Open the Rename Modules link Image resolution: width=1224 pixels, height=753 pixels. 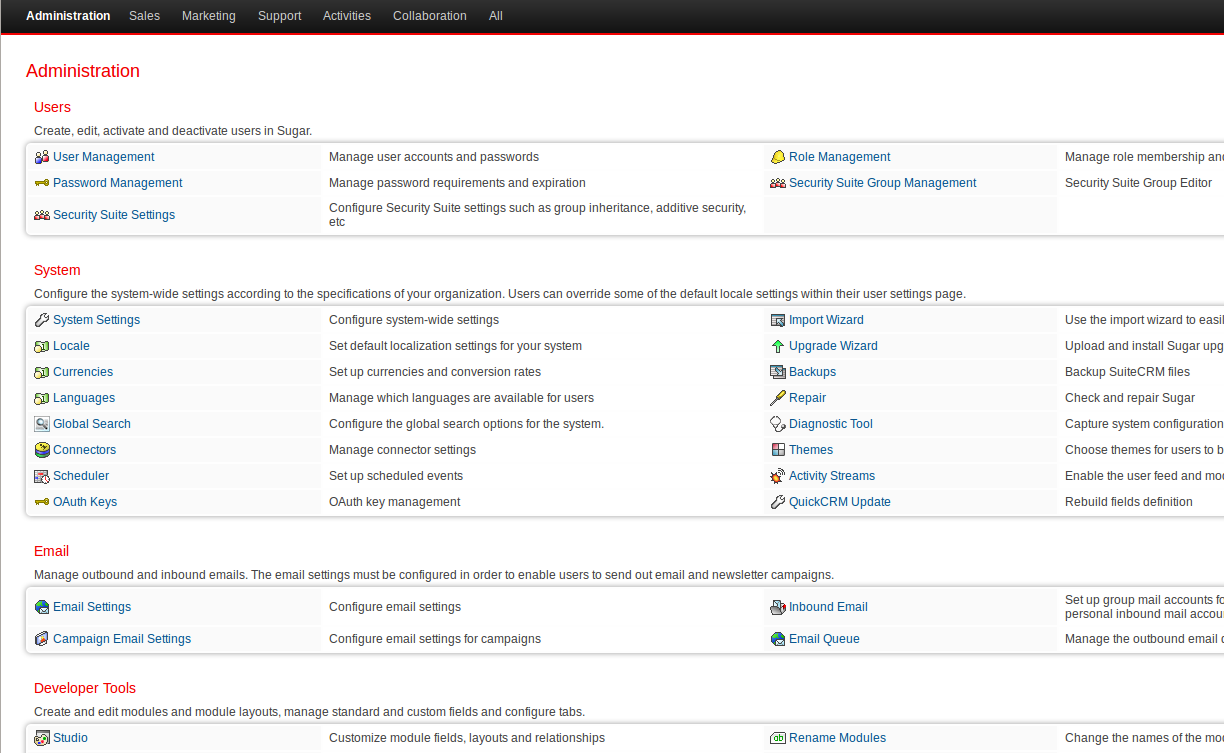pyautogui.click(x=837, y=738)
